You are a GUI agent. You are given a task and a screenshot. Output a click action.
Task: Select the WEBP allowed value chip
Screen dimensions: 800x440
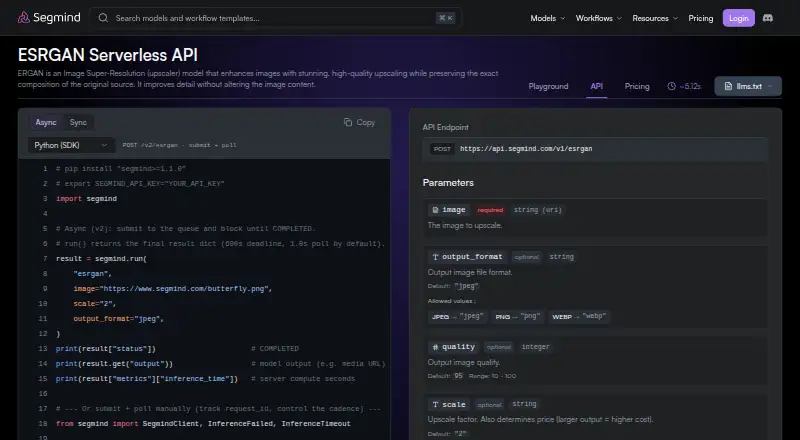tap(579, 316)
